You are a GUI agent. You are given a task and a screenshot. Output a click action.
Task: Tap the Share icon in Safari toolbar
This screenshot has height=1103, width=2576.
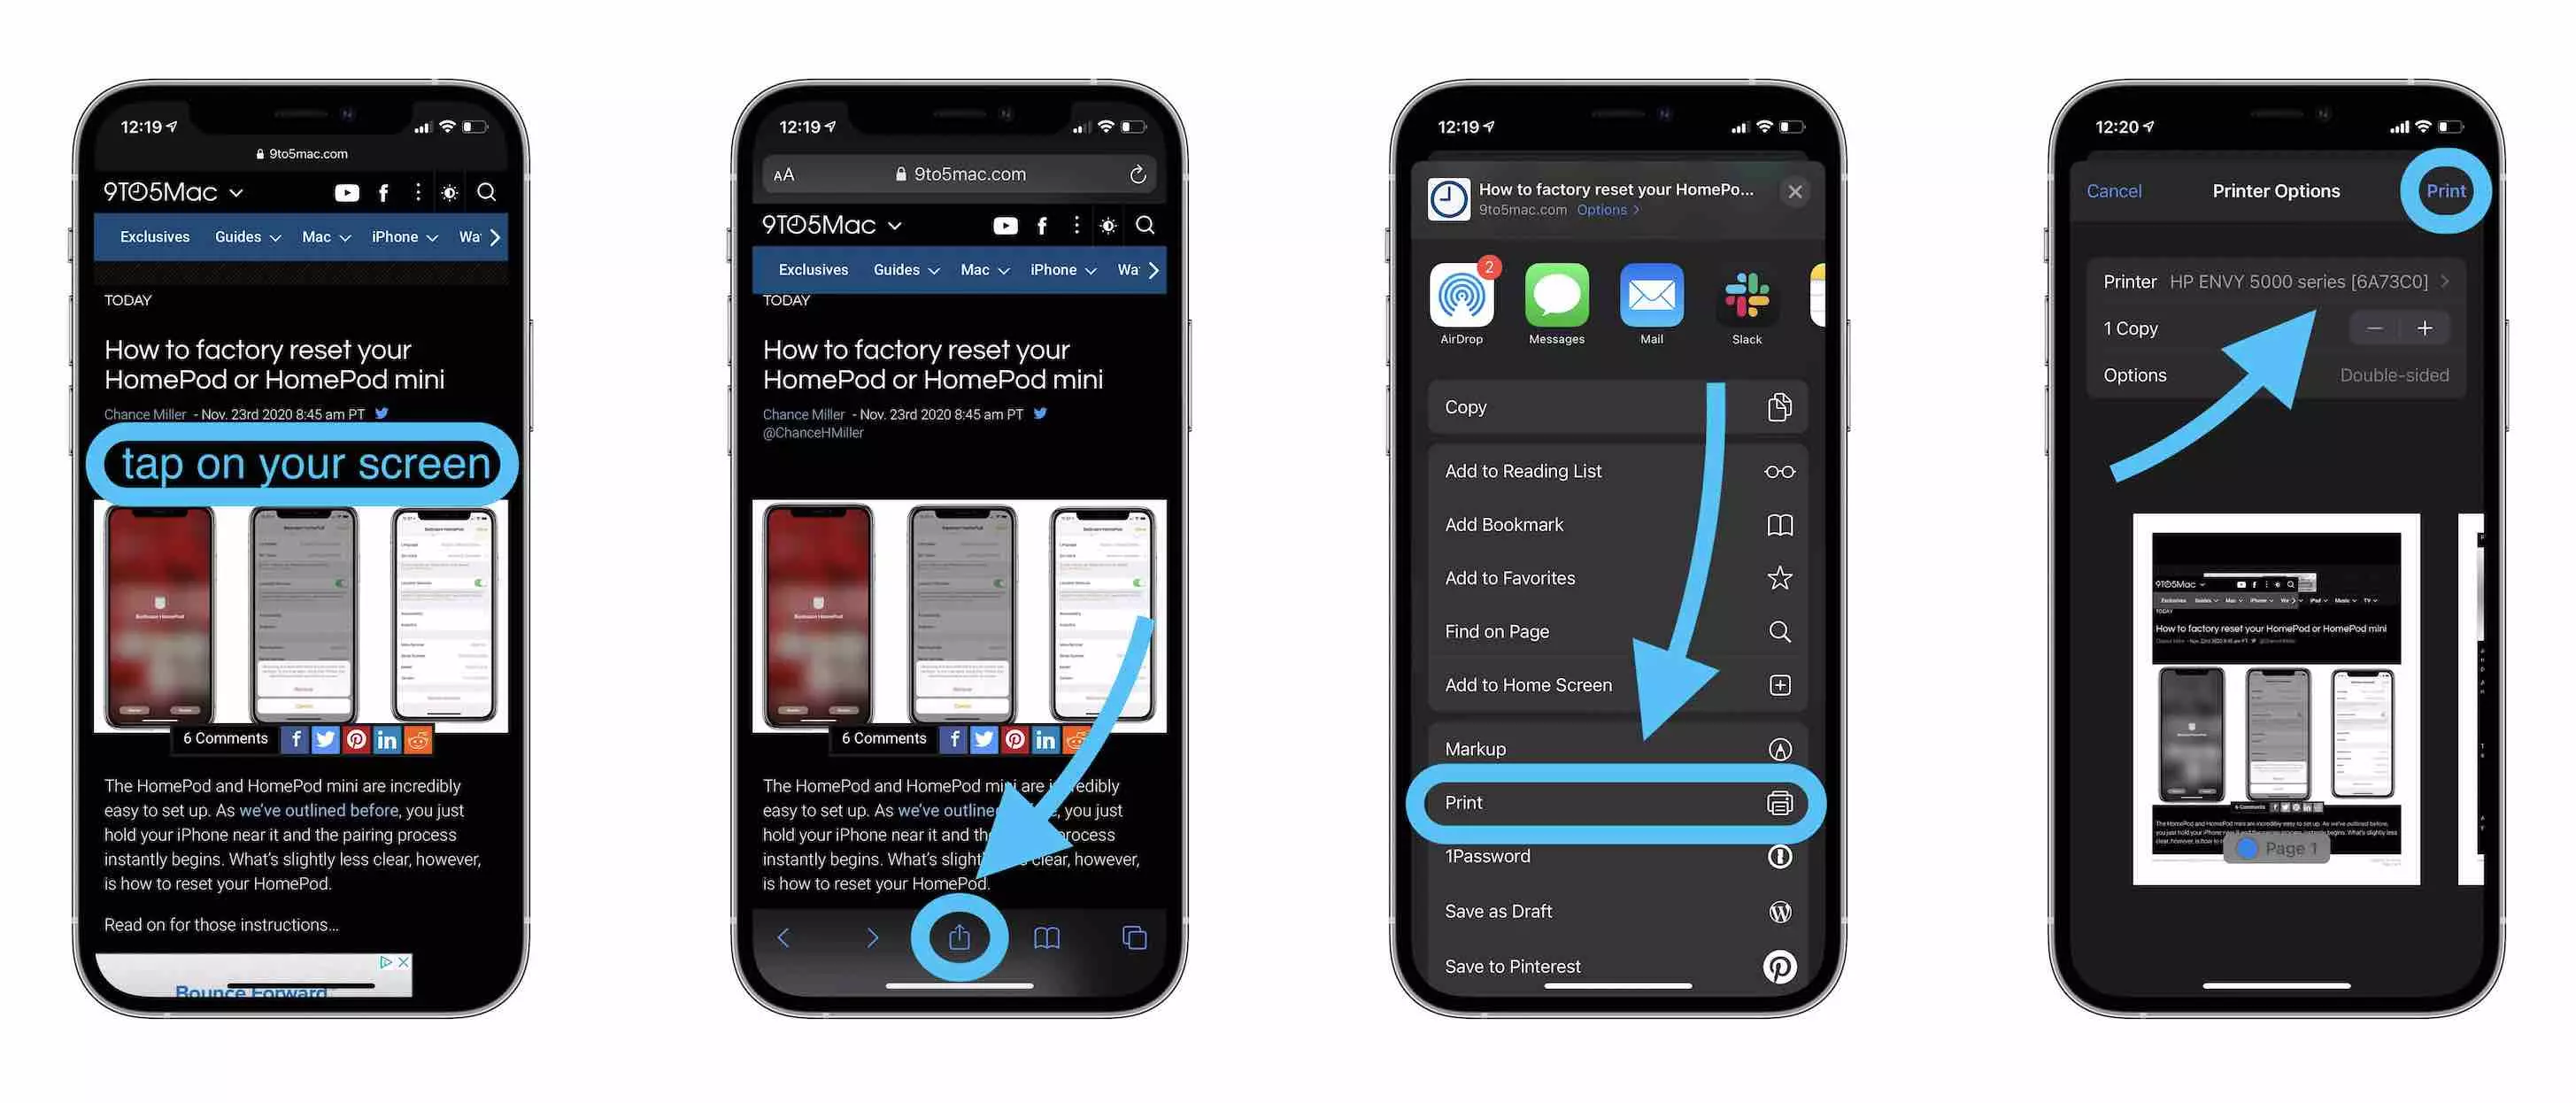tap(961, 937)
